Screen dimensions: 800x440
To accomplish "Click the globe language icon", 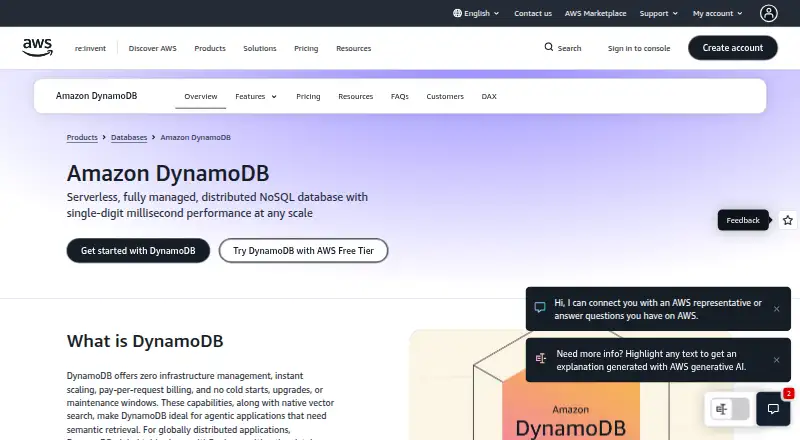I will click(x=457, y=13).
